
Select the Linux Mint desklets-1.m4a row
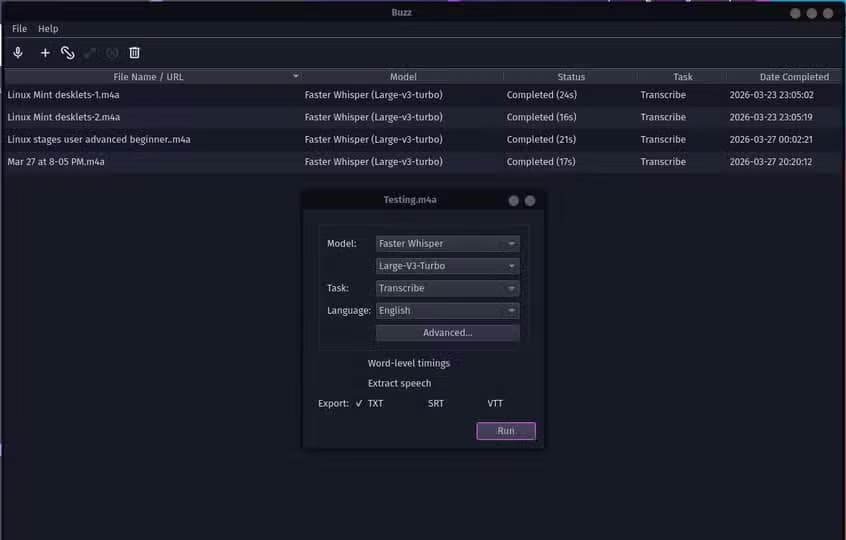(423, 95)
